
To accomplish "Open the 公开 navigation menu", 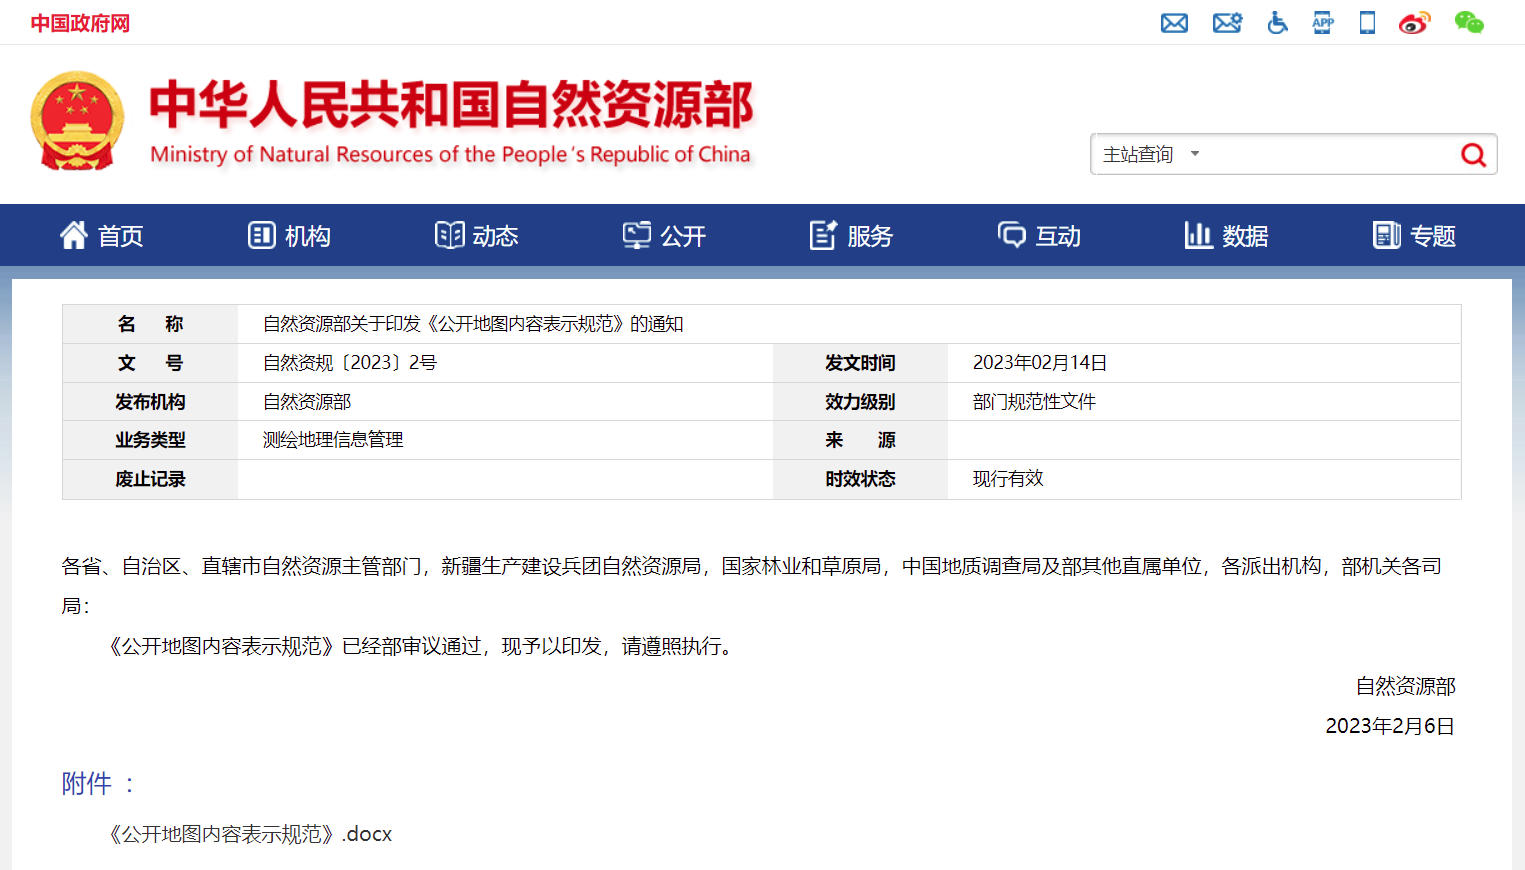I will pos(664,235).
